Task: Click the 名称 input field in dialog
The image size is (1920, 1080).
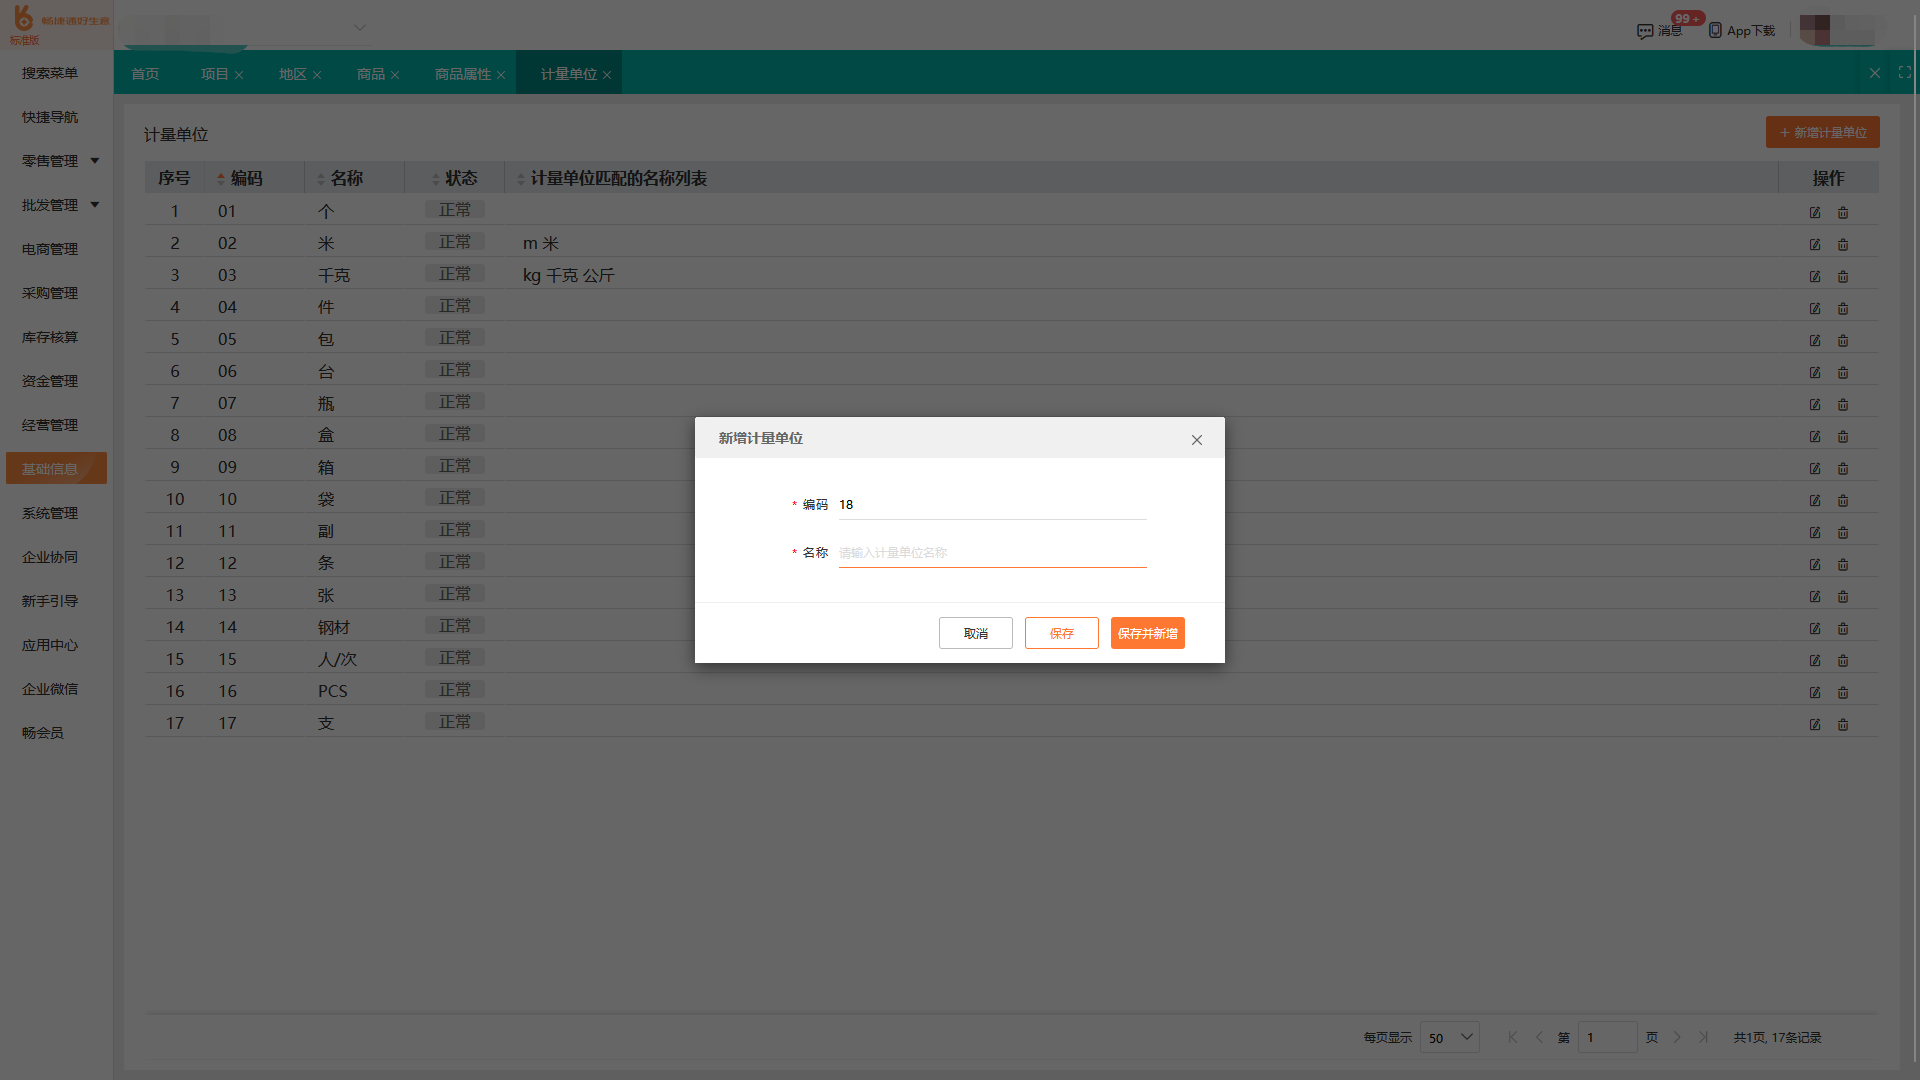Action: (x=990, y=553)
